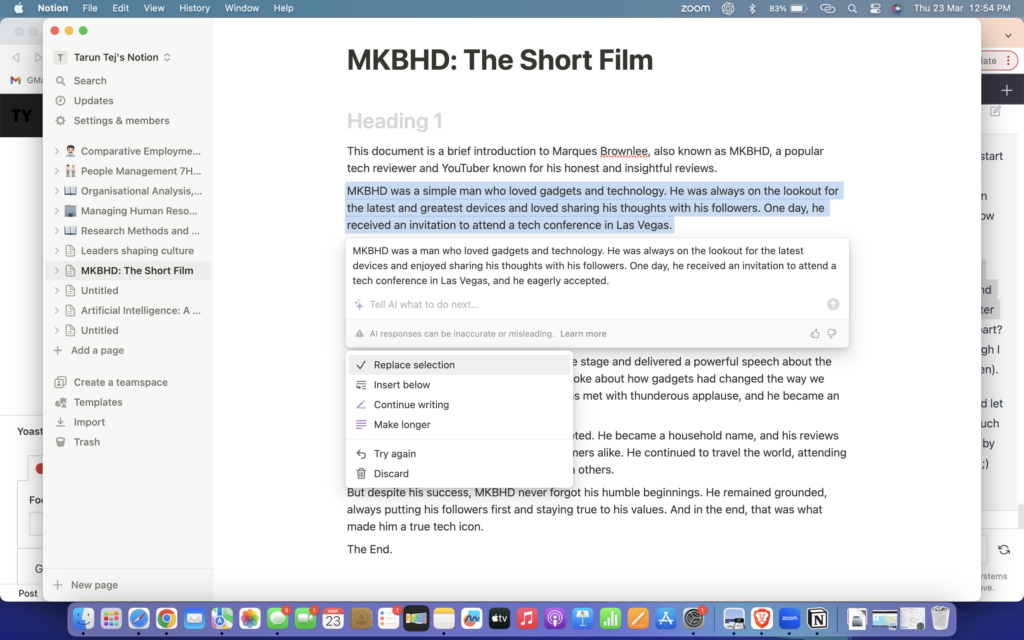
Task: Click the Notion icon in the Dock
Action: [817, 618]
